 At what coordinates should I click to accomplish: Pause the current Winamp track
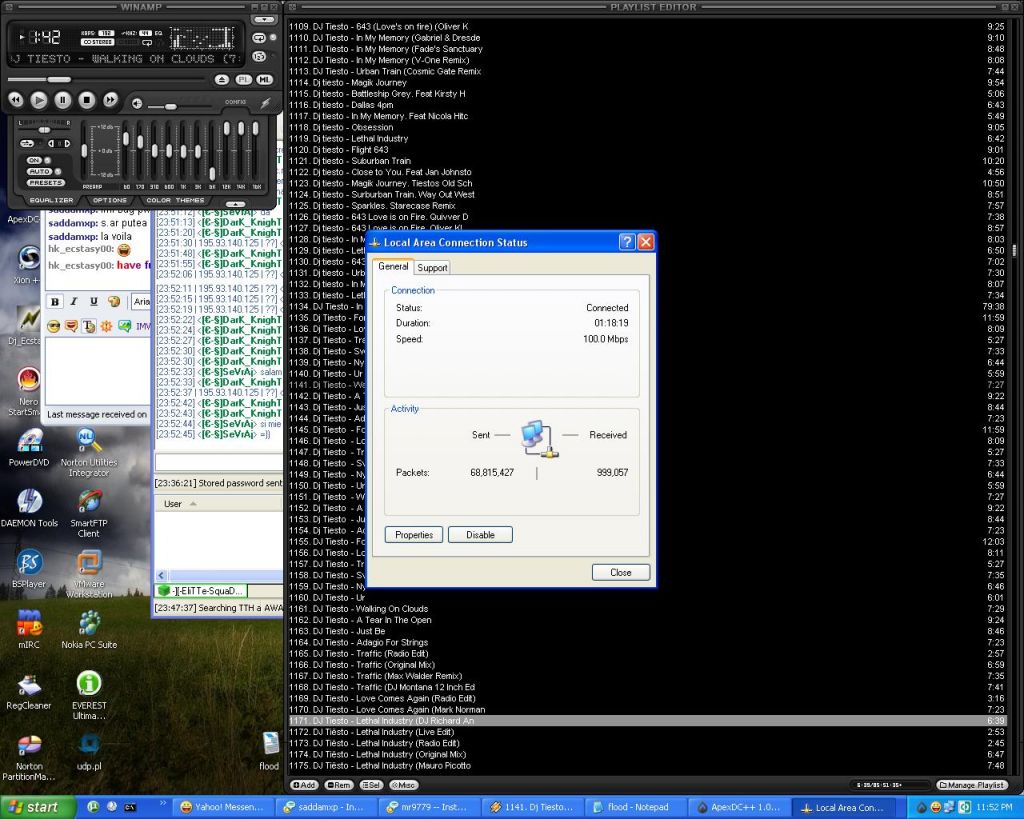pyautogui.click(x=62, y=100)
